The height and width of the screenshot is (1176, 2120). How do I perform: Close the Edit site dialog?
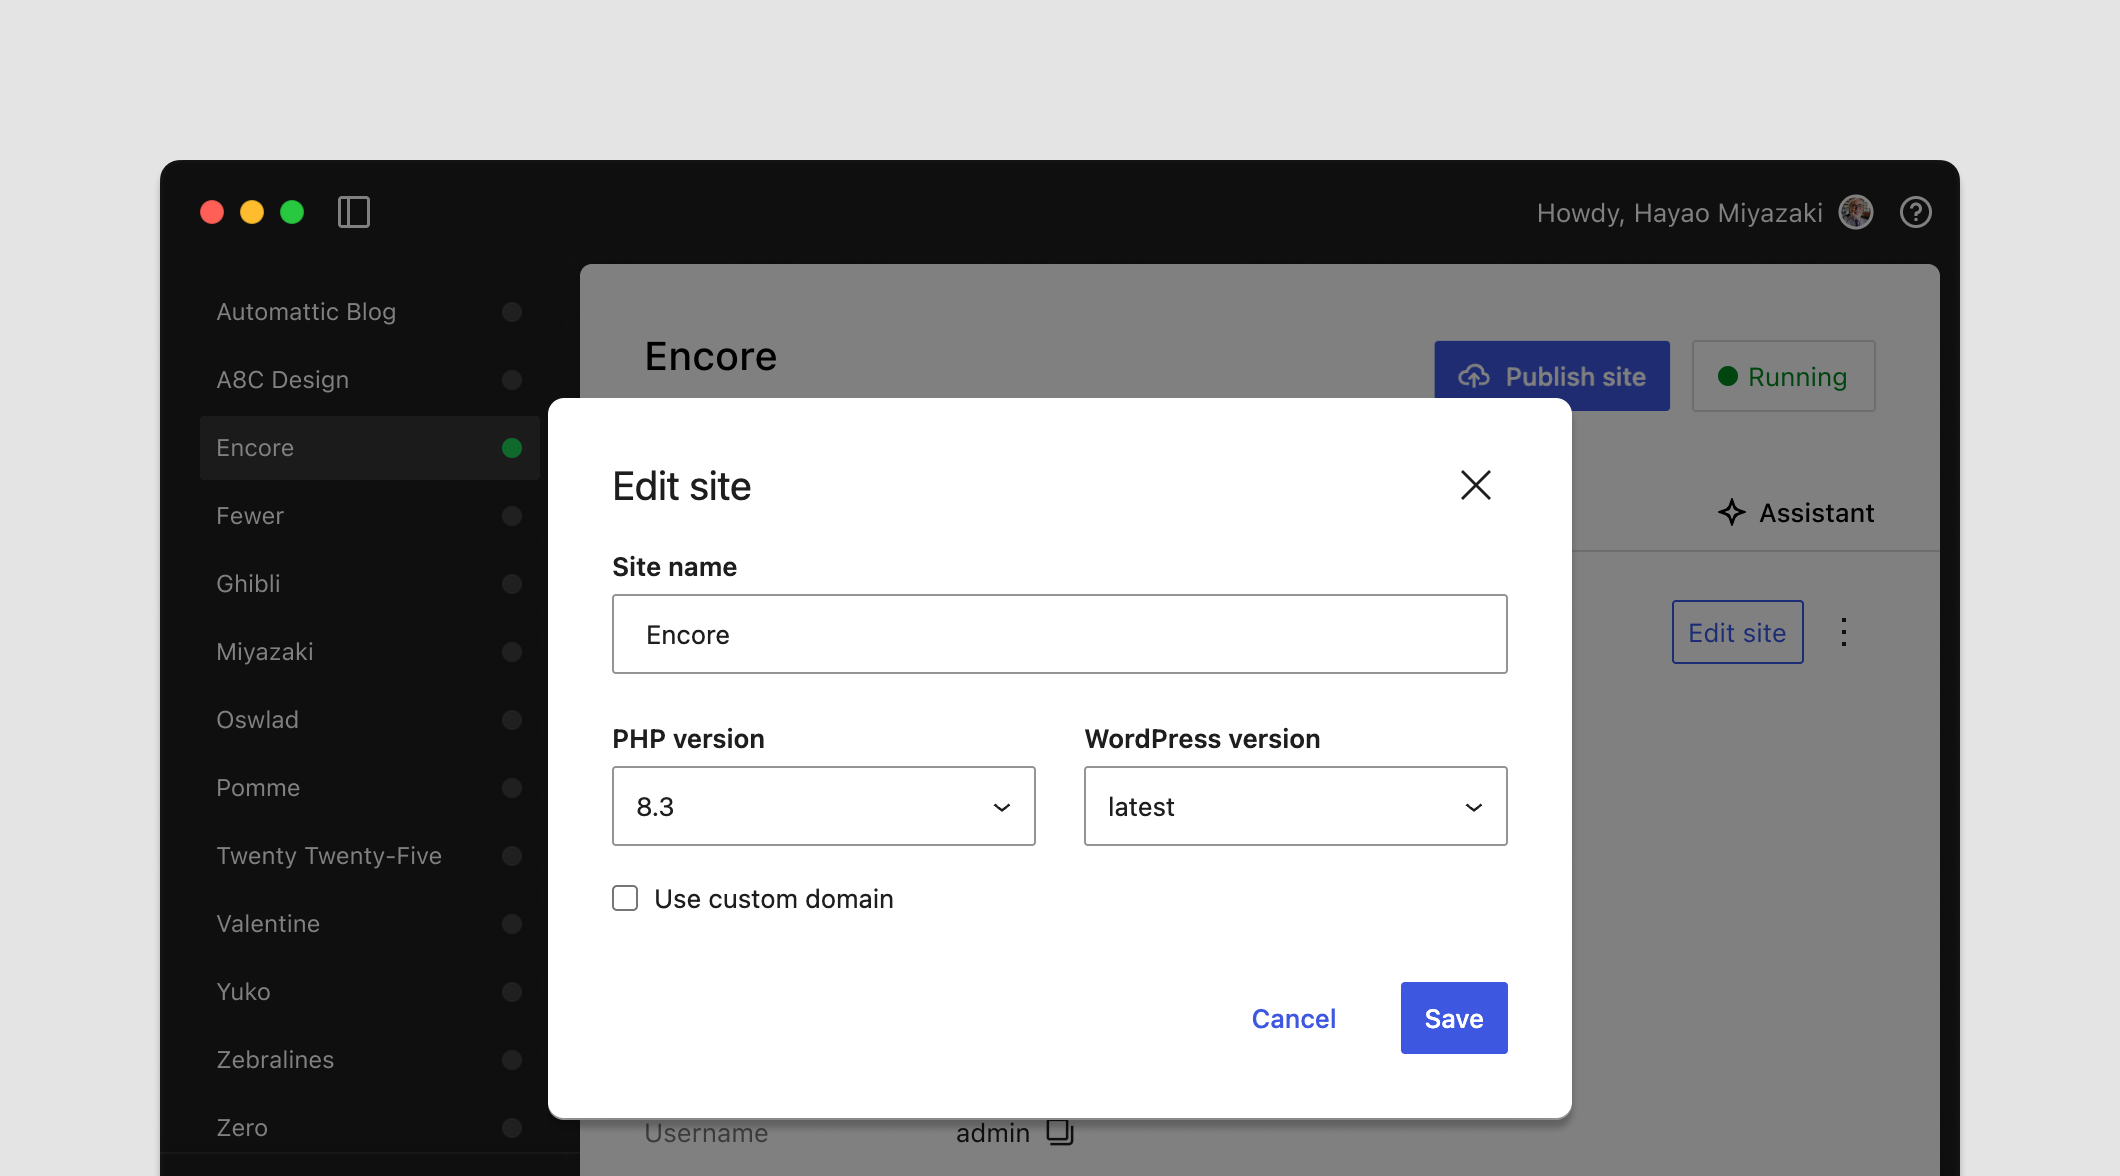coord(1475,484)
